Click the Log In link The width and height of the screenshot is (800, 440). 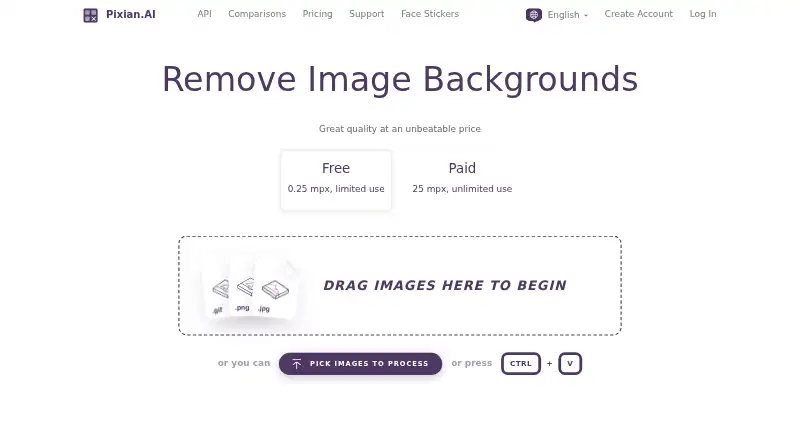point(703,14)
